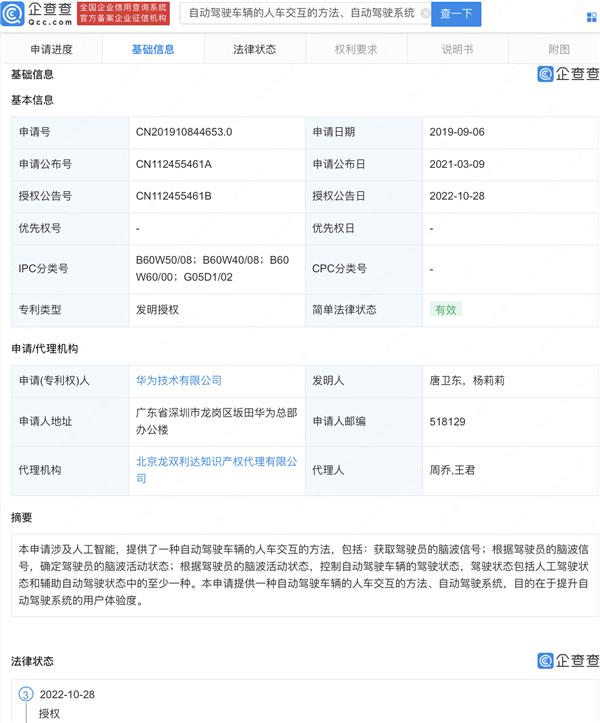Click the 企查查 logo in the header
This screenshot has width=600, height=723.
[38, 13]
